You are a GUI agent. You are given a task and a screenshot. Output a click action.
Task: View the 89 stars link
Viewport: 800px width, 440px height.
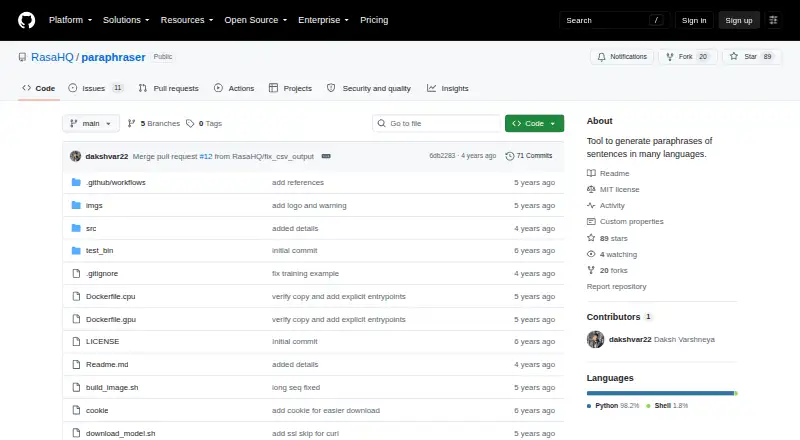pyautogui.click(x=608, y=238)
